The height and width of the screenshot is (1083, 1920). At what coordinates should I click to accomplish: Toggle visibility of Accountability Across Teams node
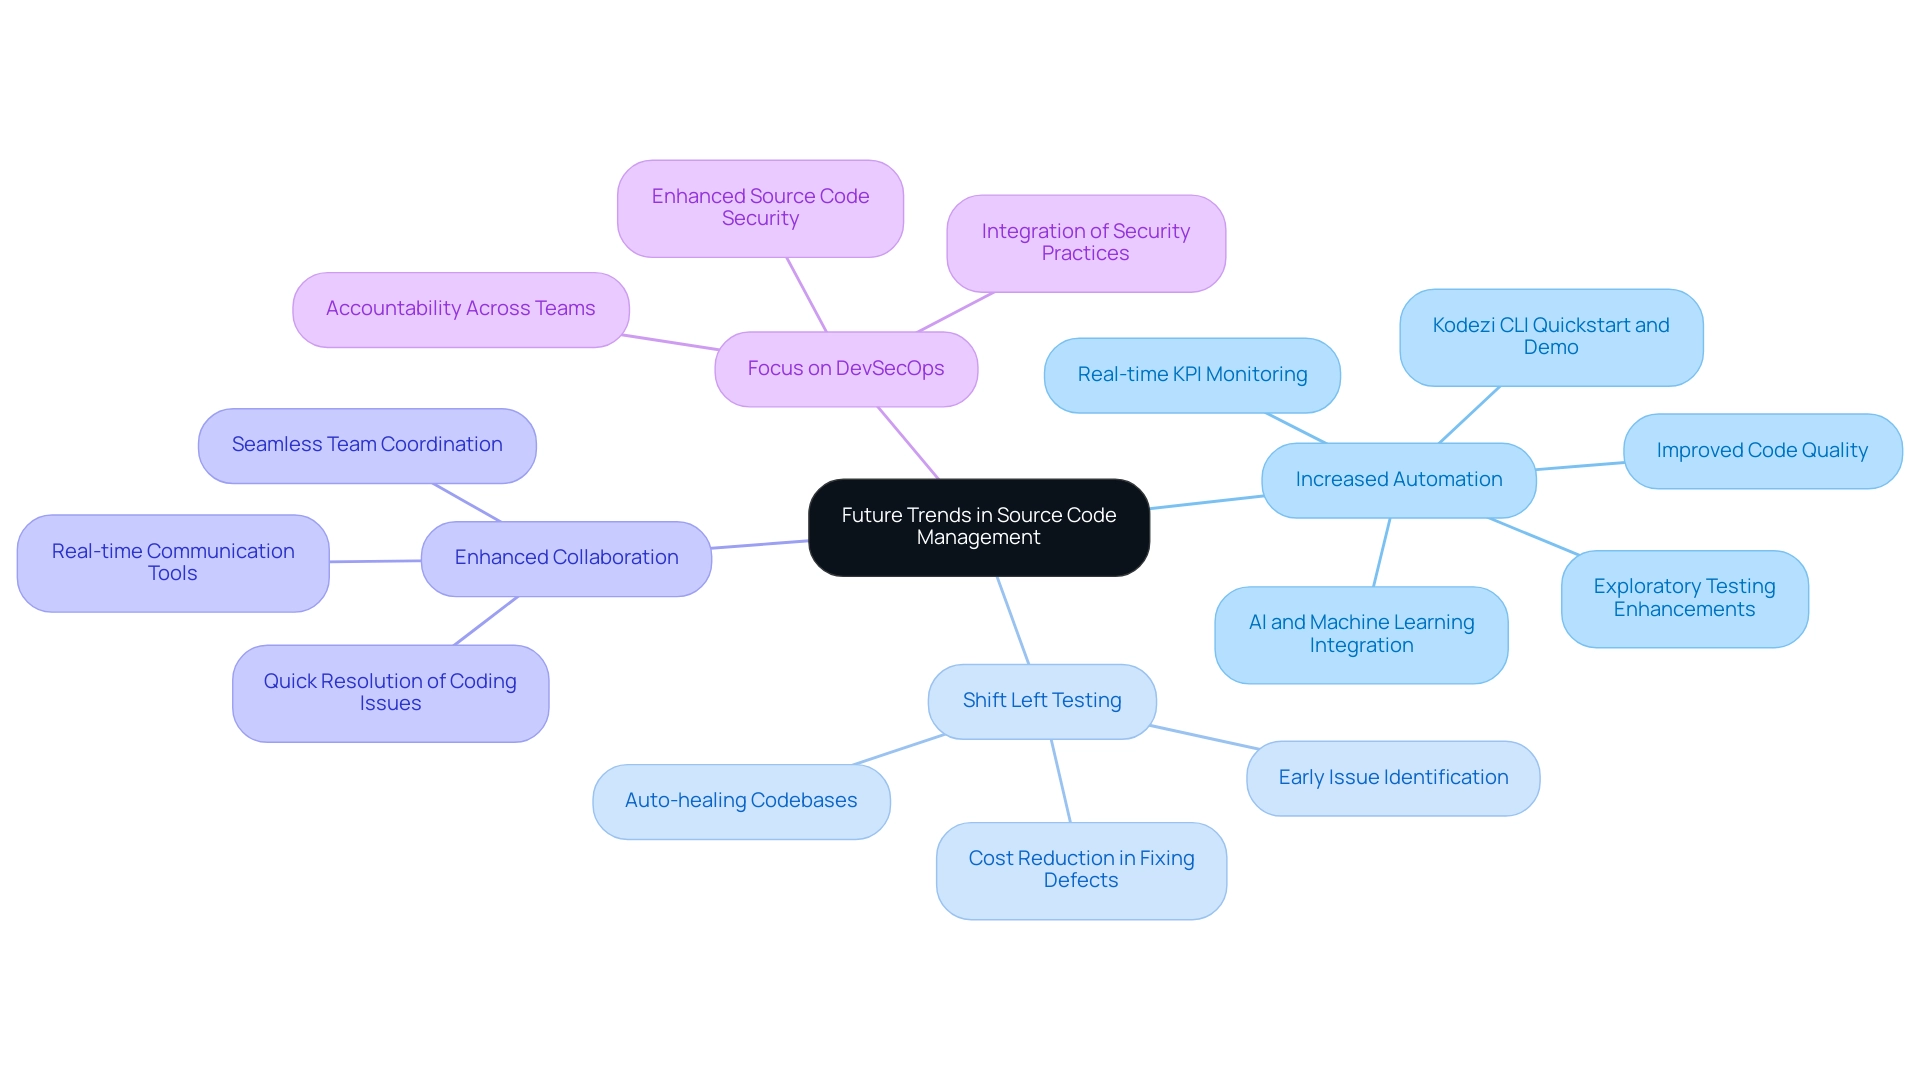coord(459,307)
